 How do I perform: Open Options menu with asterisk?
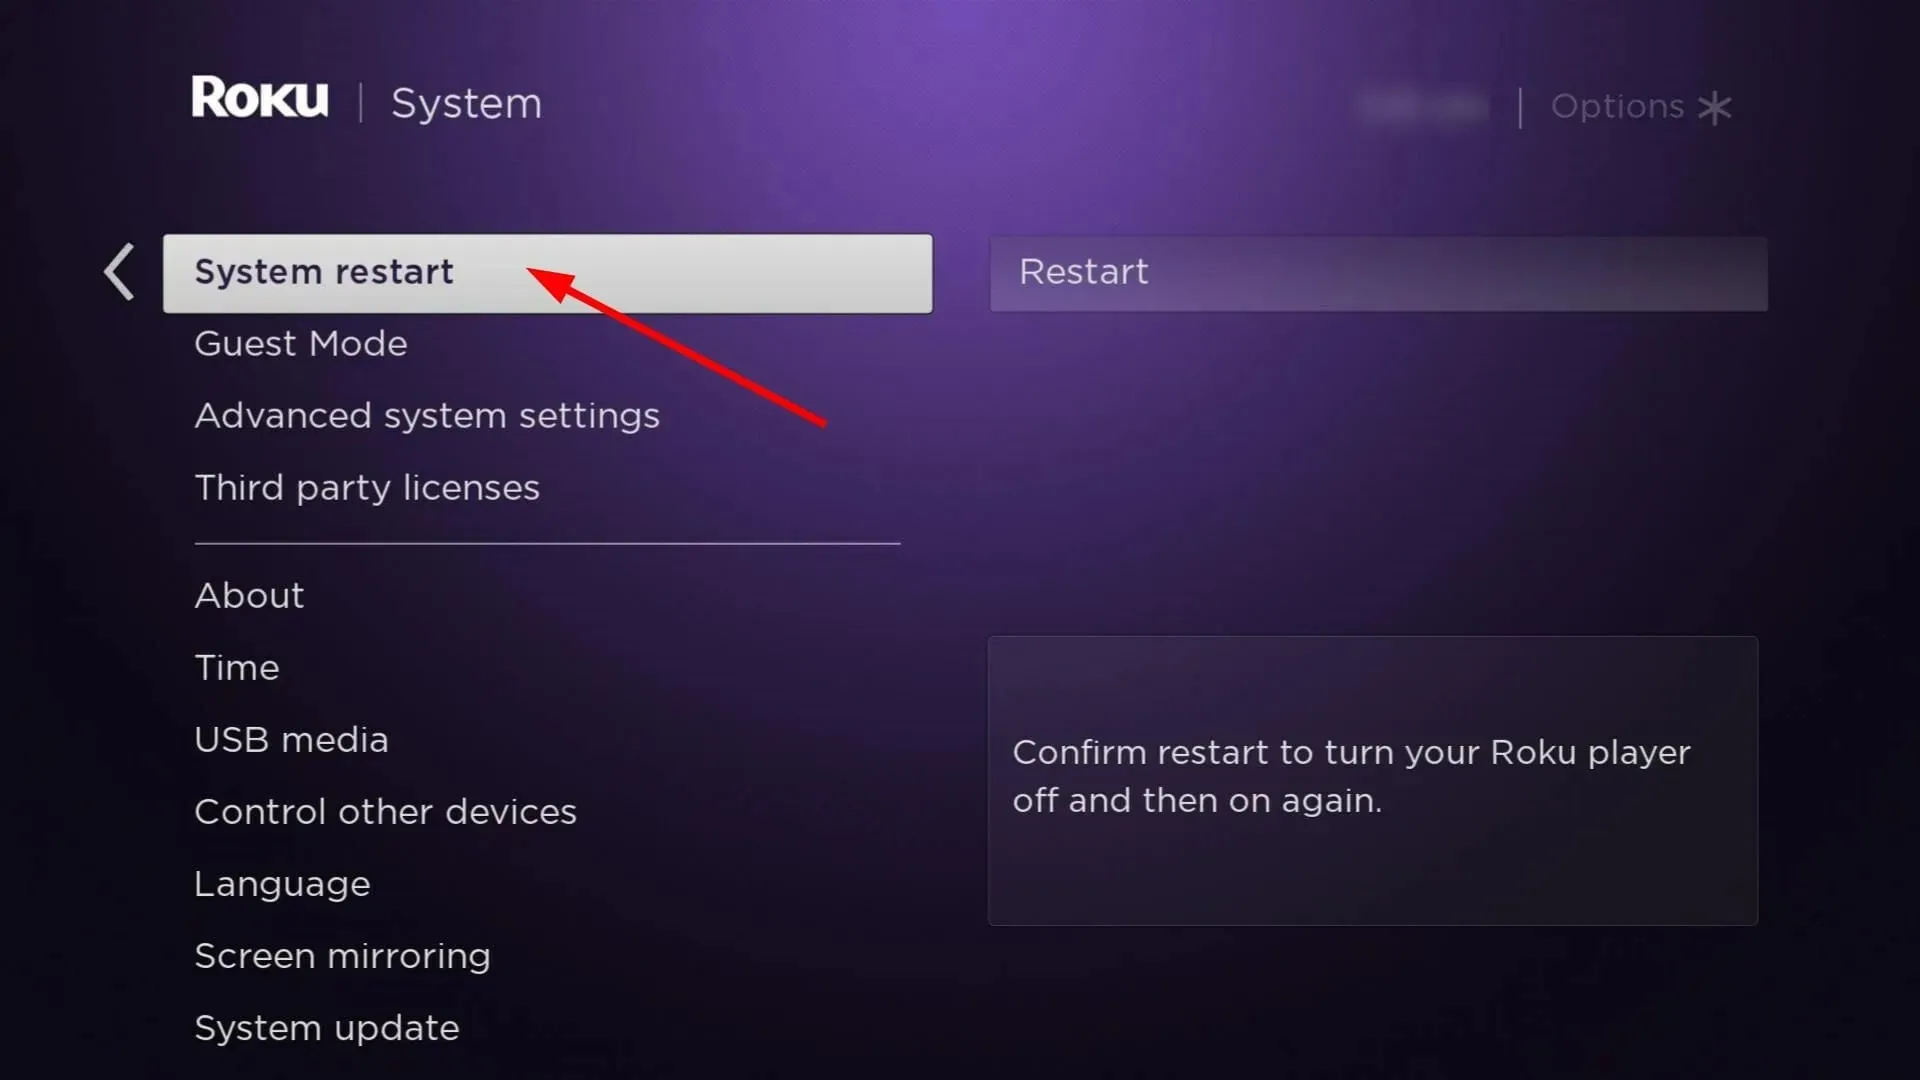(1640, 105)
